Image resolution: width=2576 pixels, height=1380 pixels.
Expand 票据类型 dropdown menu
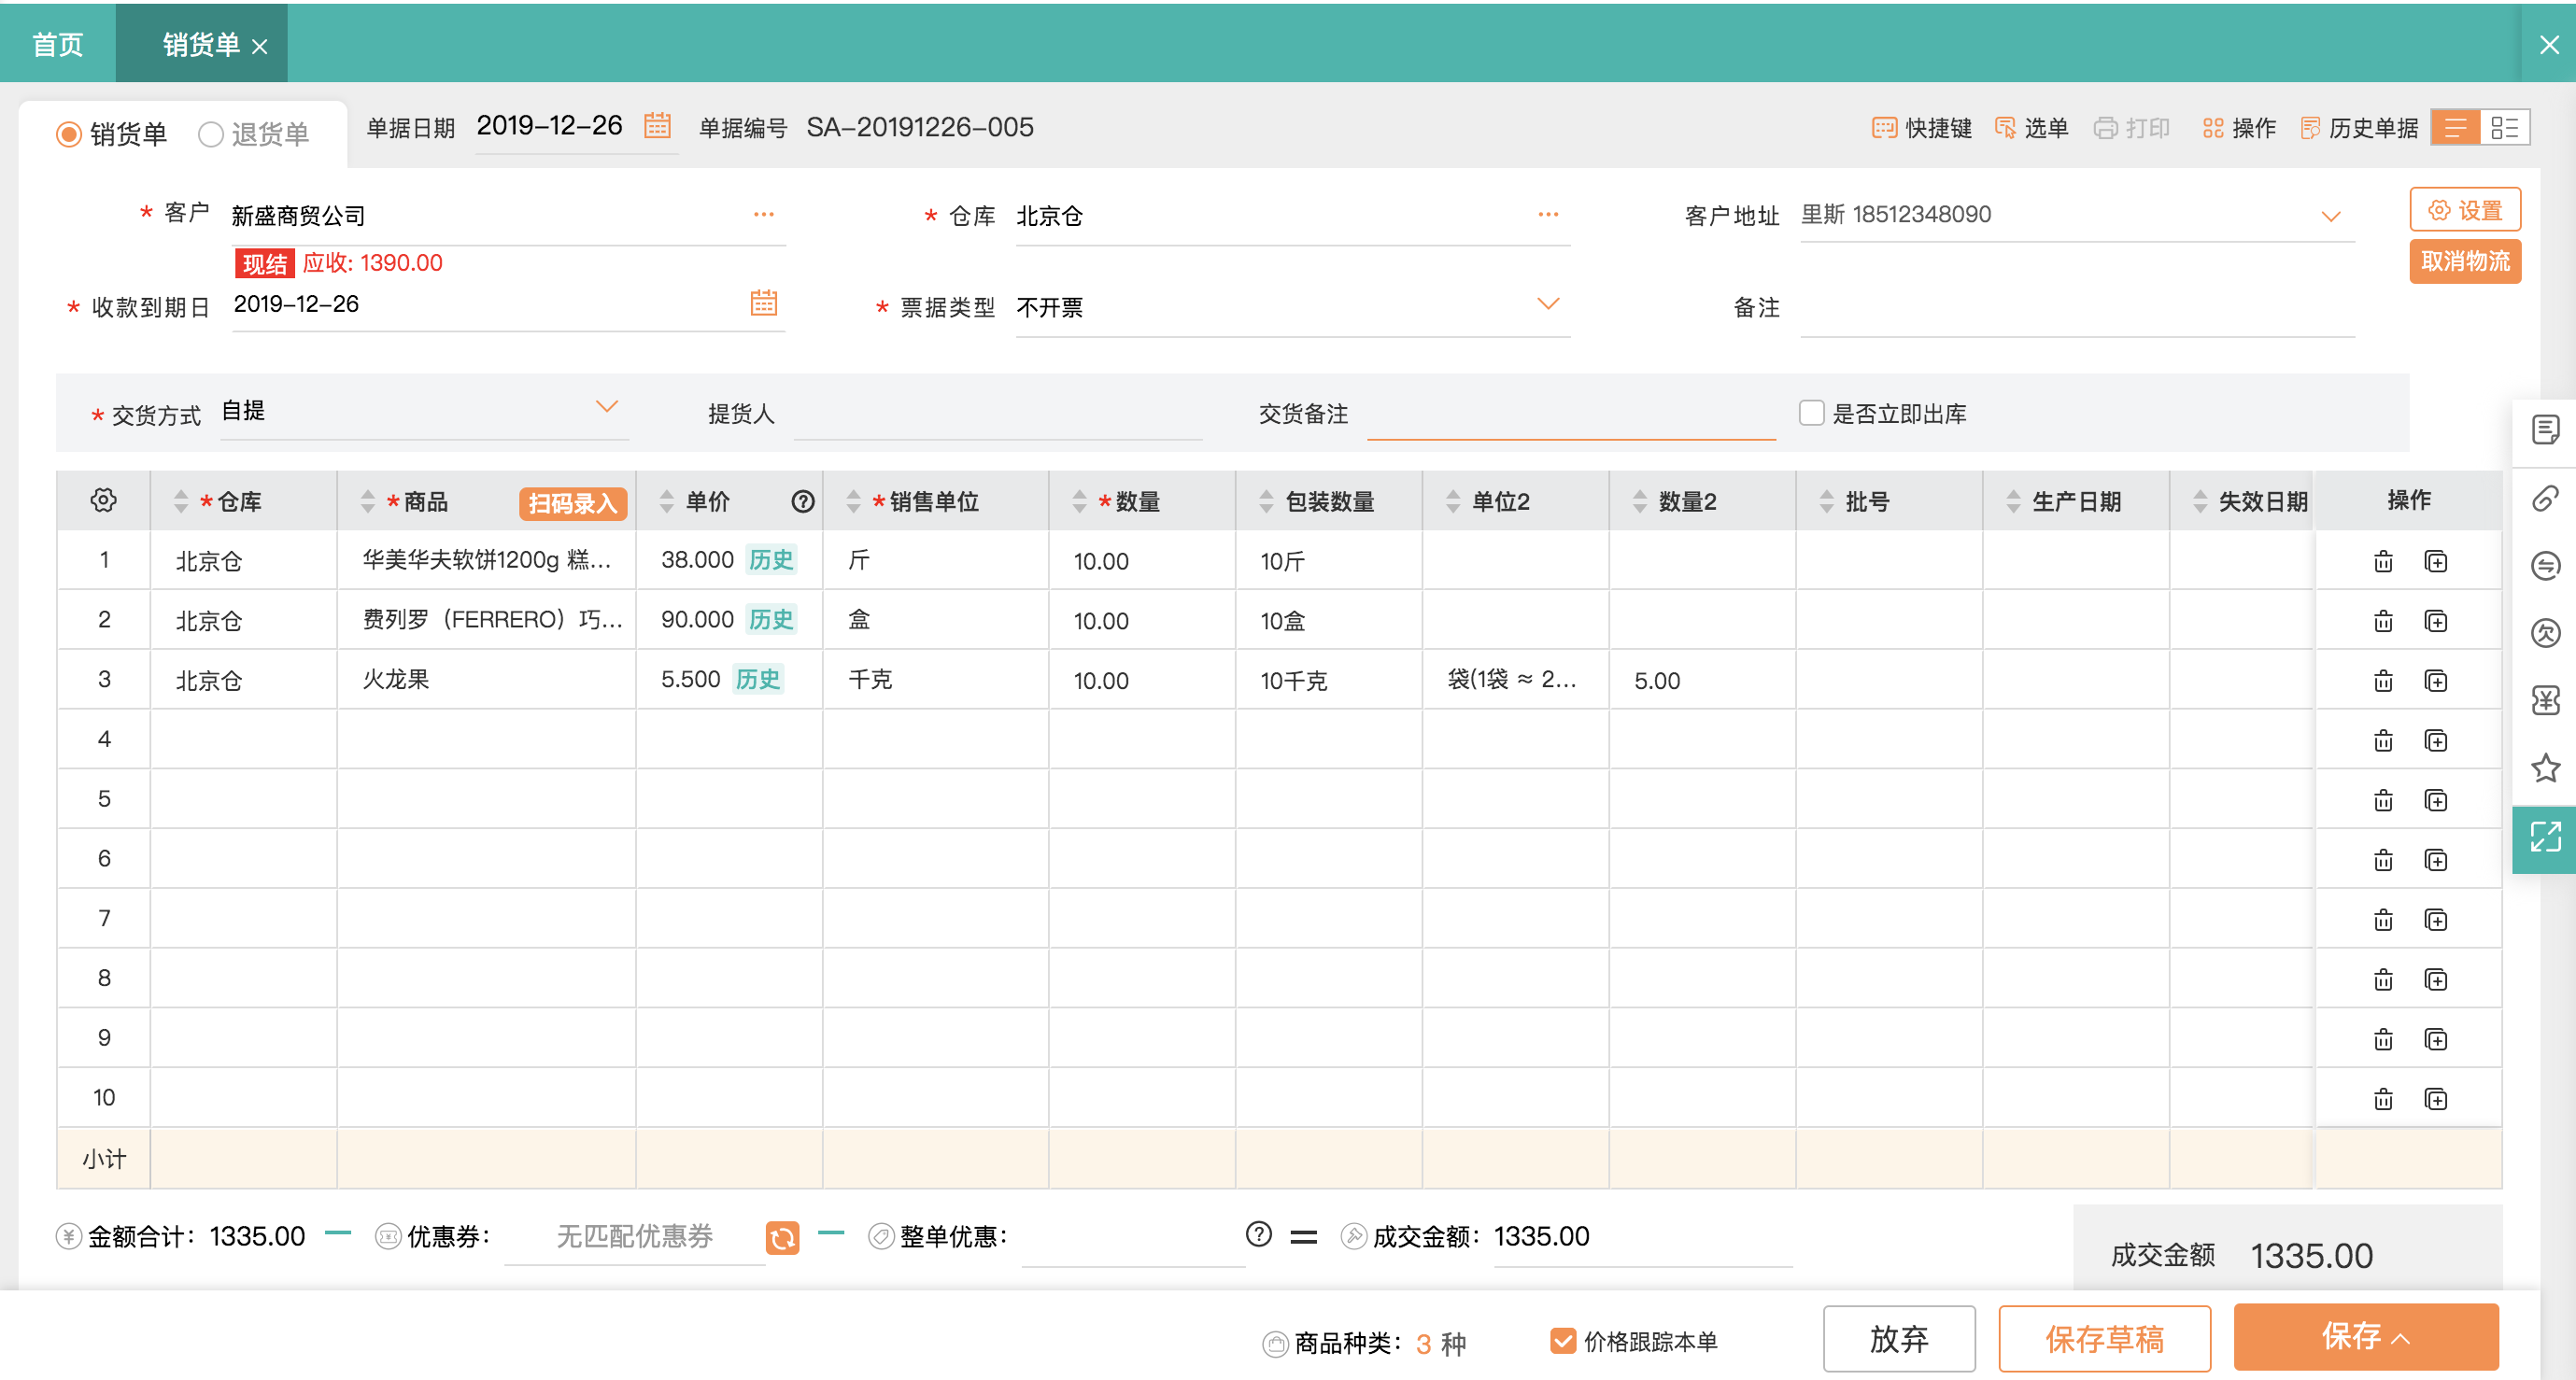[1550, 306]
